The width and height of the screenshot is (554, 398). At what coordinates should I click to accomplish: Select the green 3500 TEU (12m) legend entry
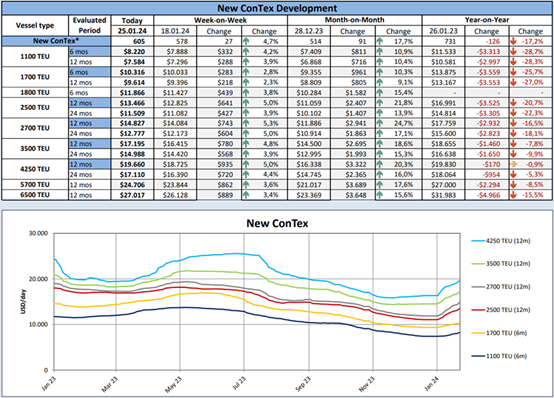[x=501, y=264]
